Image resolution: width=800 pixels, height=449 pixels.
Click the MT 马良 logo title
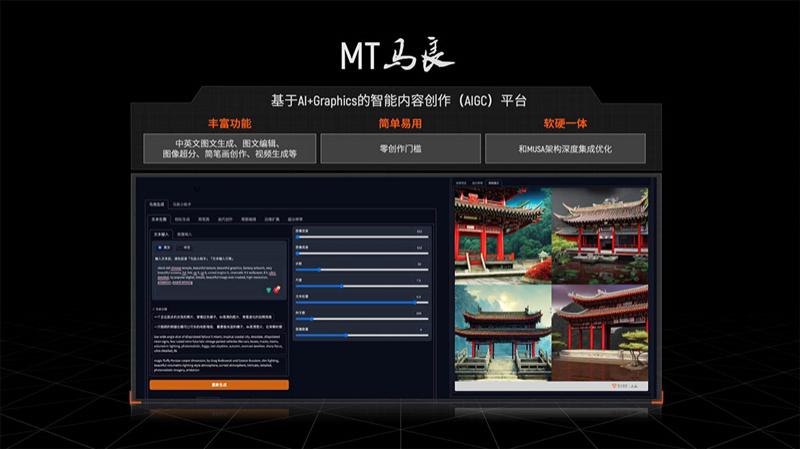click(398, 56)
